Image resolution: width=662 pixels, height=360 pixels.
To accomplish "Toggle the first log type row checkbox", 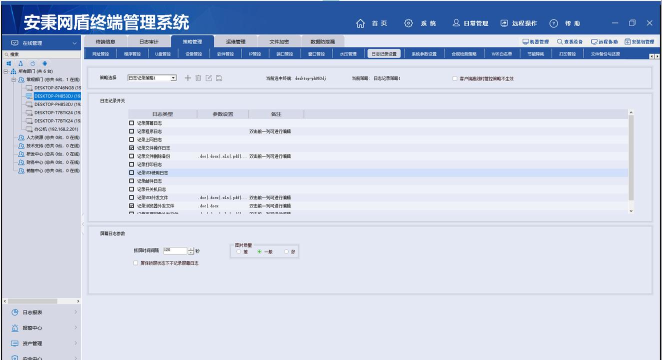I will [x=131, y=123].
